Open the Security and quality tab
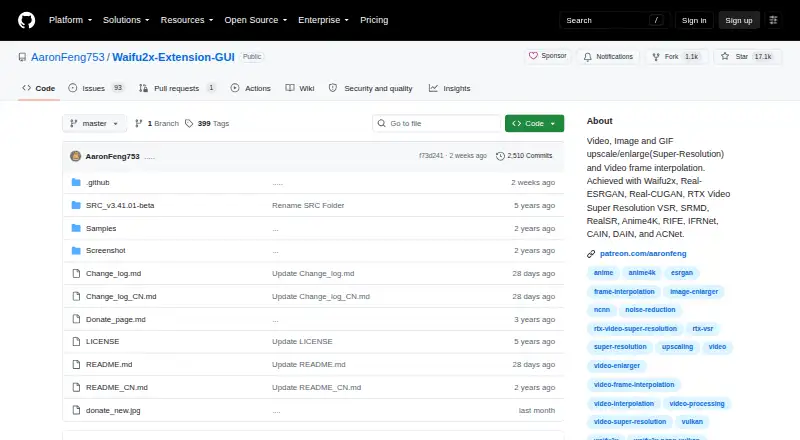This screenshot has height=440, width=800. [370, 88]
